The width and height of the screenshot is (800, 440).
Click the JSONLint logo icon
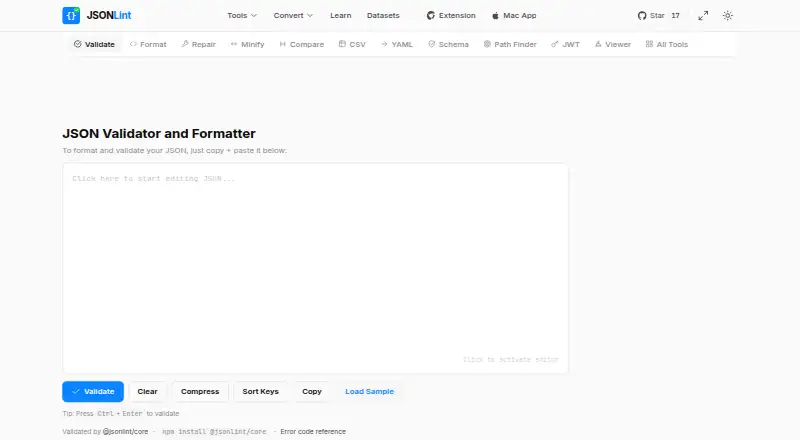[71, 15]
